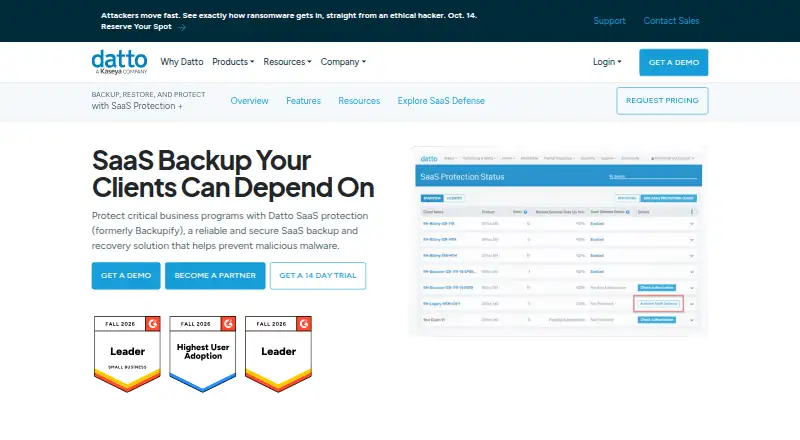This screenshot has height=440, width=800.
Task: Click the 'SaaS Backup Your Clients Can Depend On' heading
Action: (233, 174)
